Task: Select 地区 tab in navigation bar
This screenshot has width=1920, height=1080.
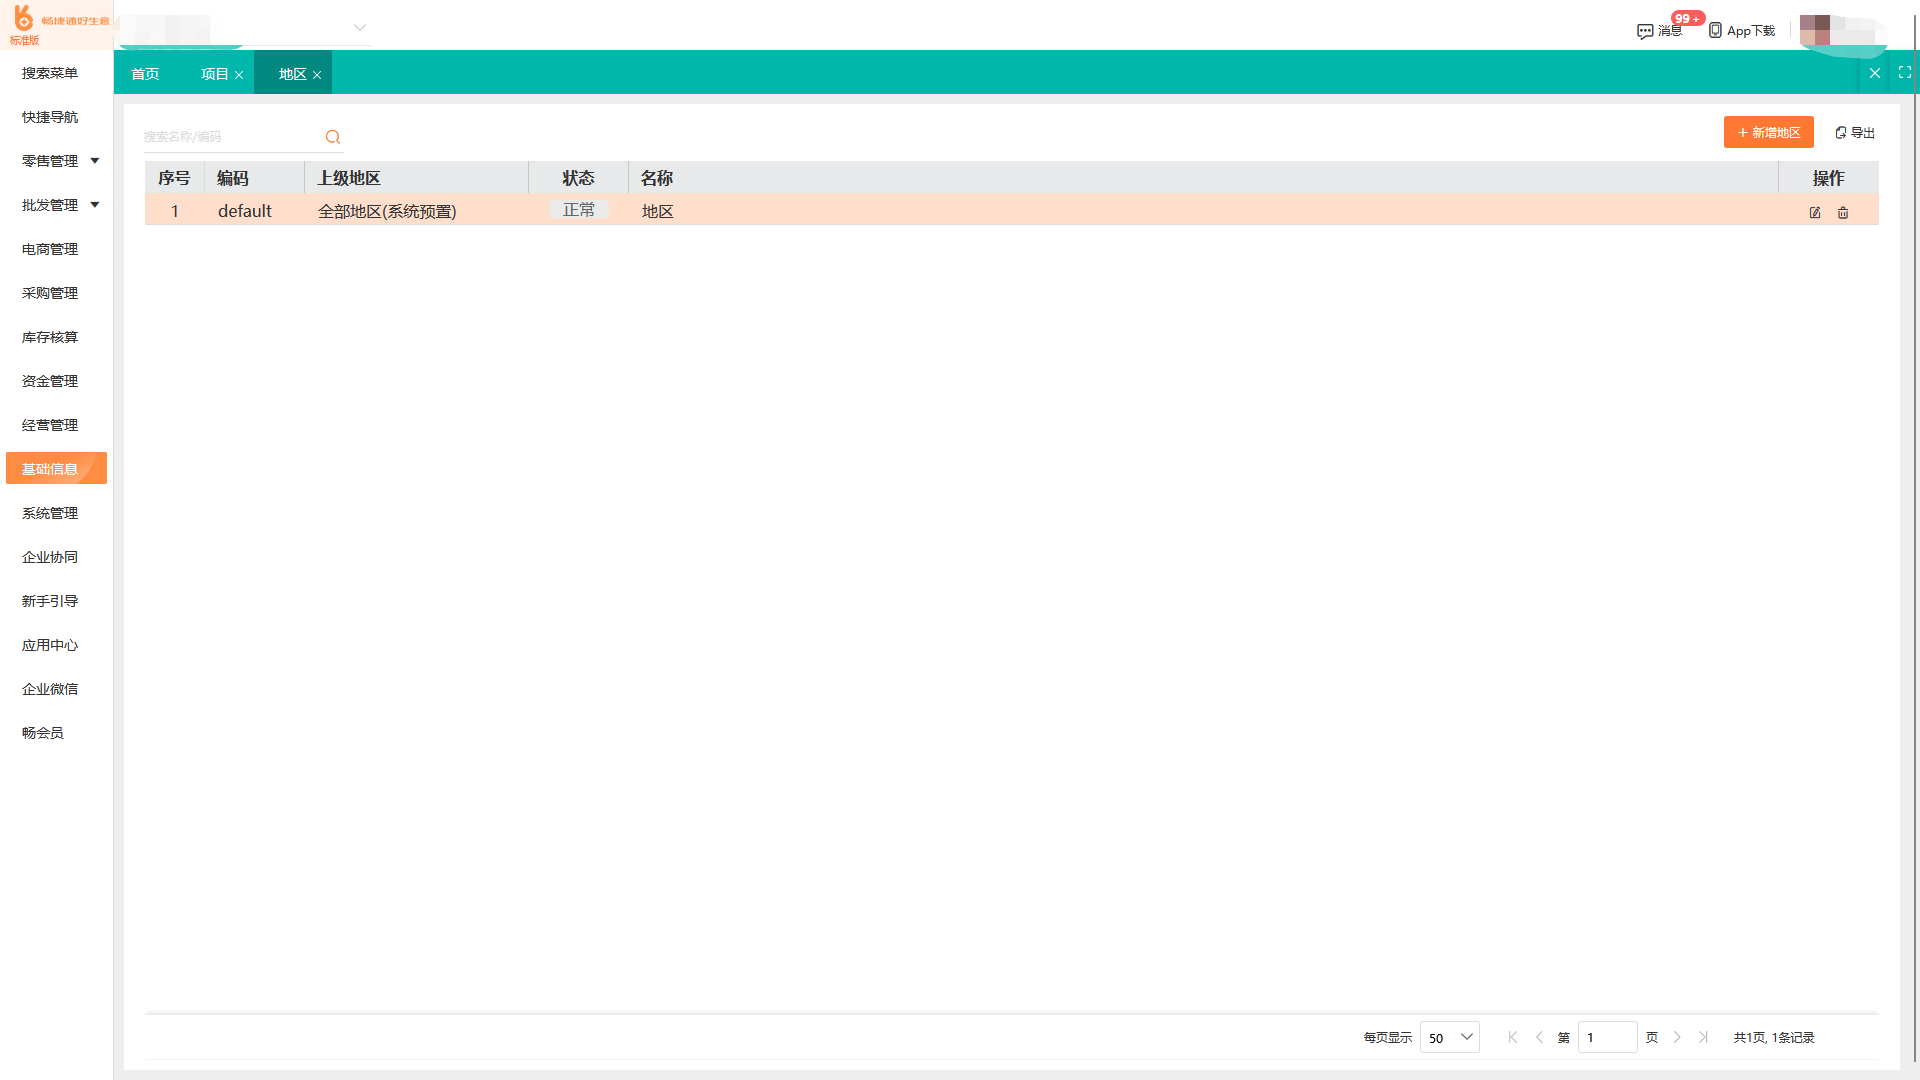Action: pyautogui.click(x=291, y=73)
